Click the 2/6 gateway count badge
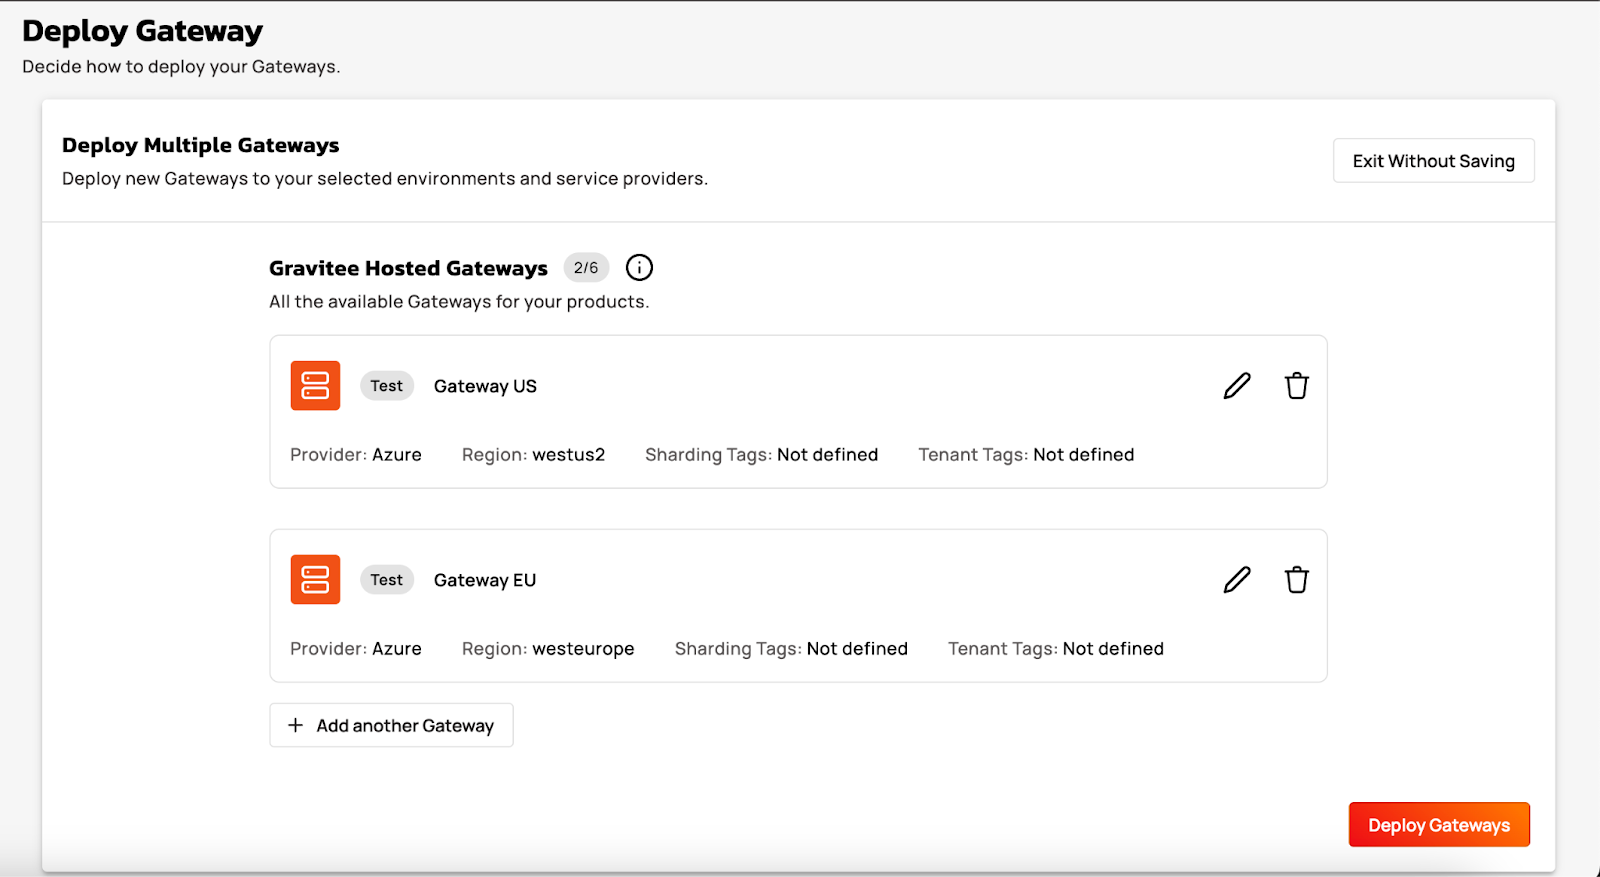 586,268
